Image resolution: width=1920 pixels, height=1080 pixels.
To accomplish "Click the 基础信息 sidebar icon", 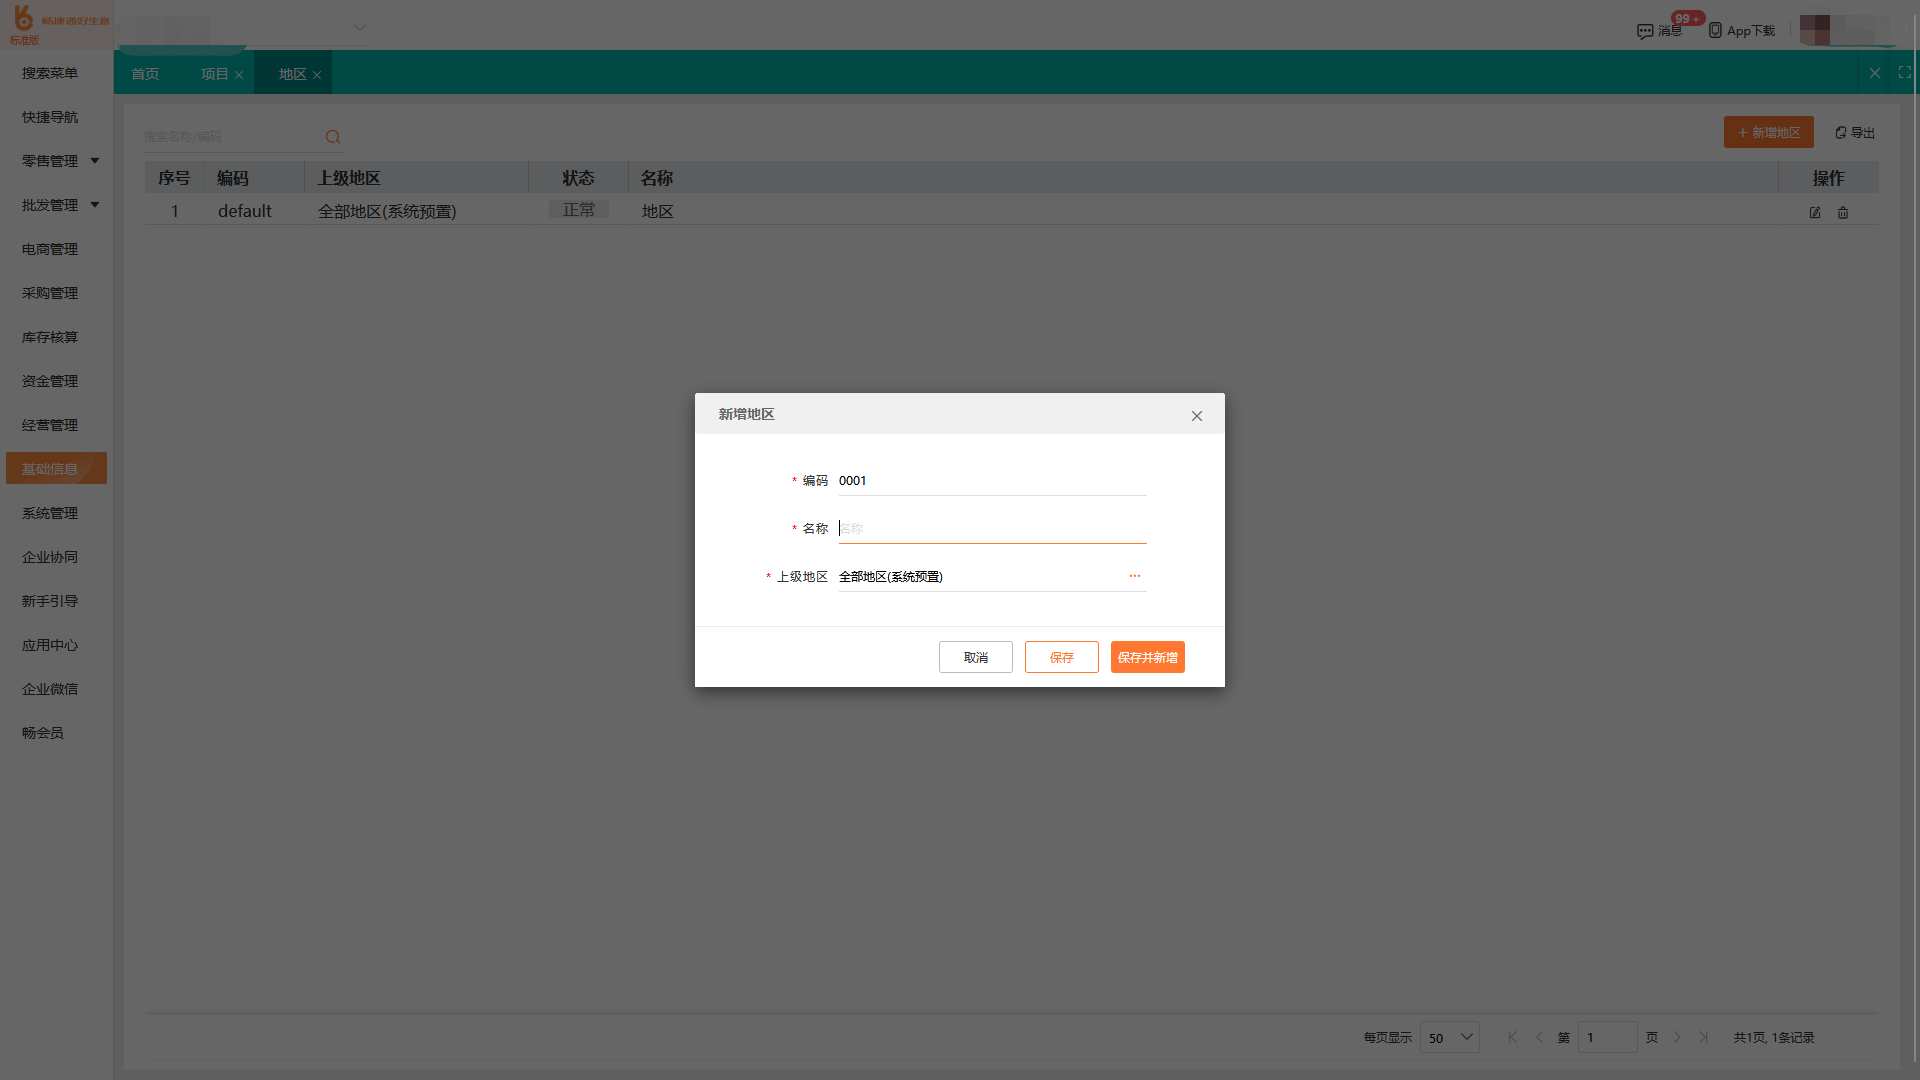I will (x=55, y=468).
